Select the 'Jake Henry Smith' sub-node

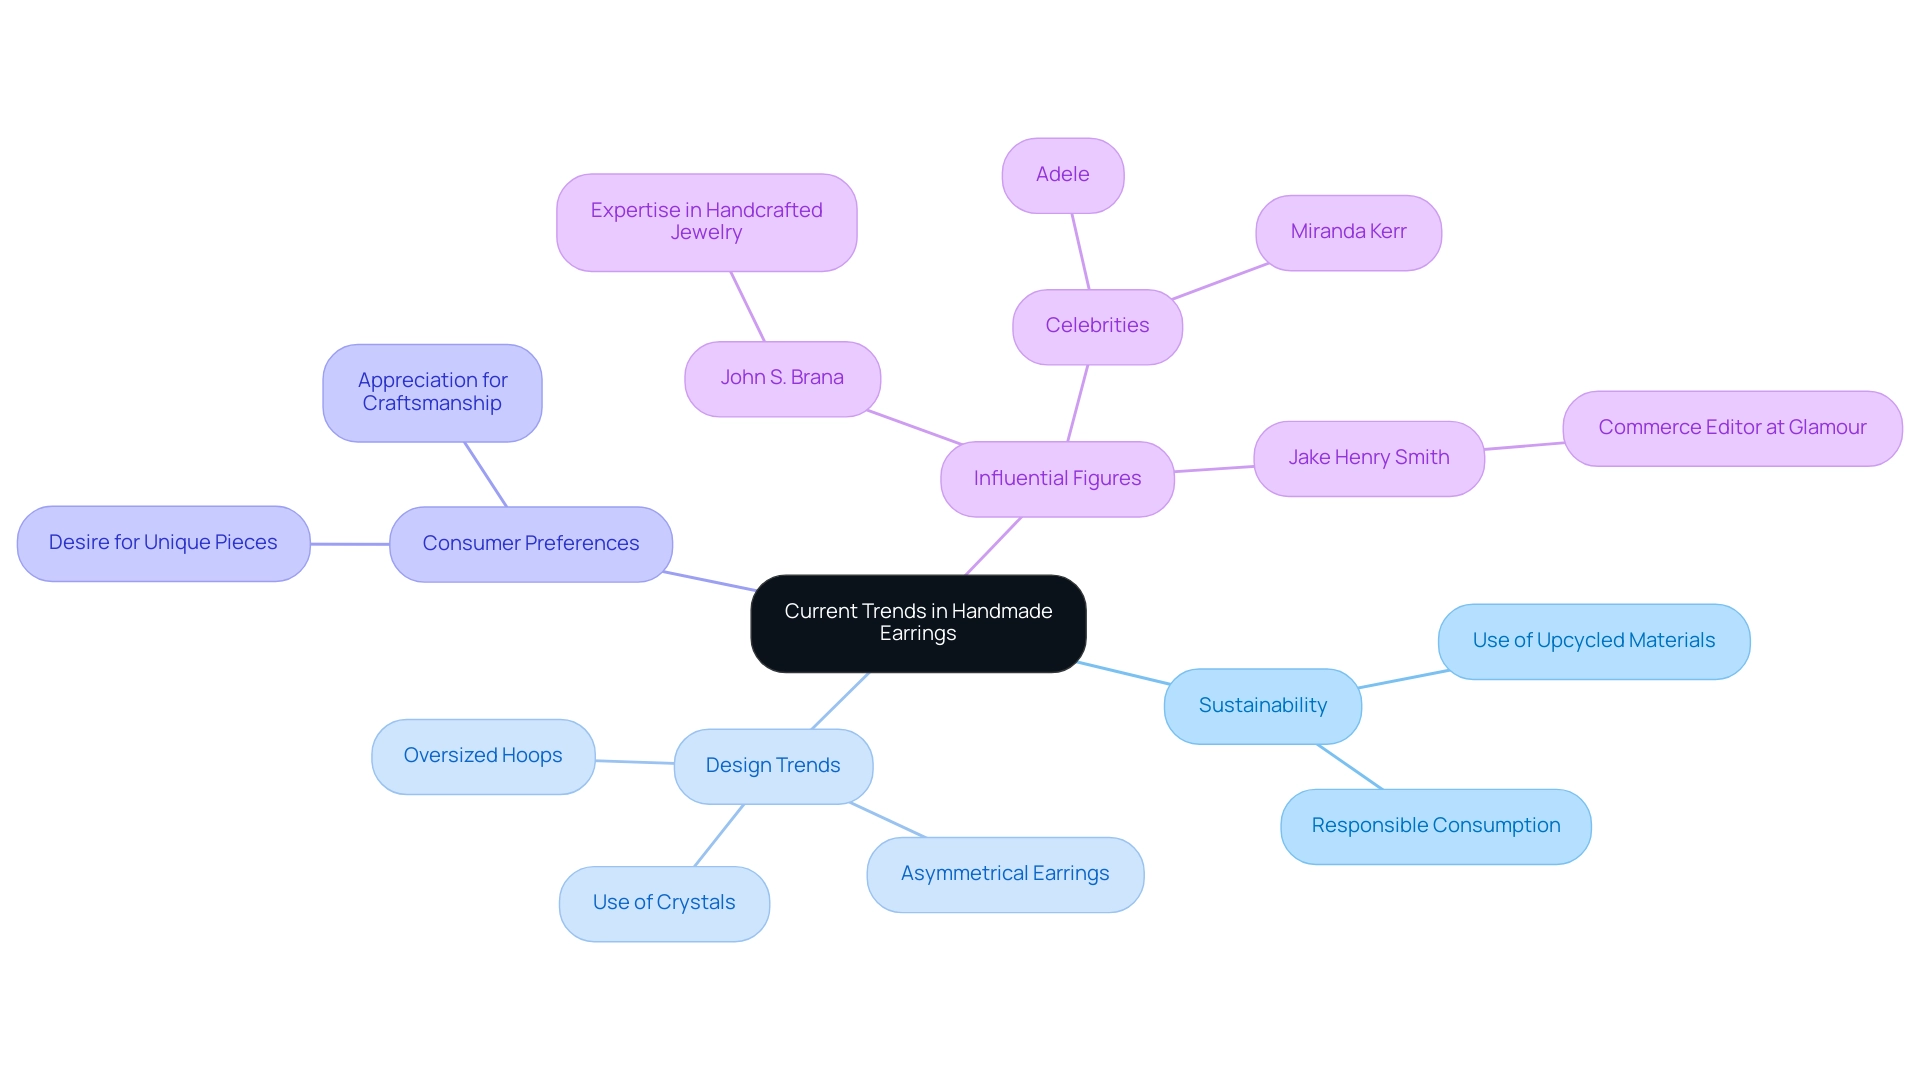point(1370,458)
